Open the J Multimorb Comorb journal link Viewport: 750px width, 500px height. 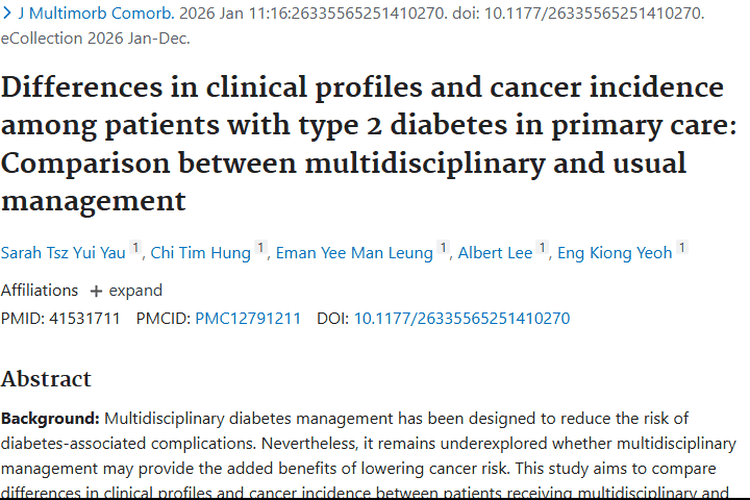[96, 13]
